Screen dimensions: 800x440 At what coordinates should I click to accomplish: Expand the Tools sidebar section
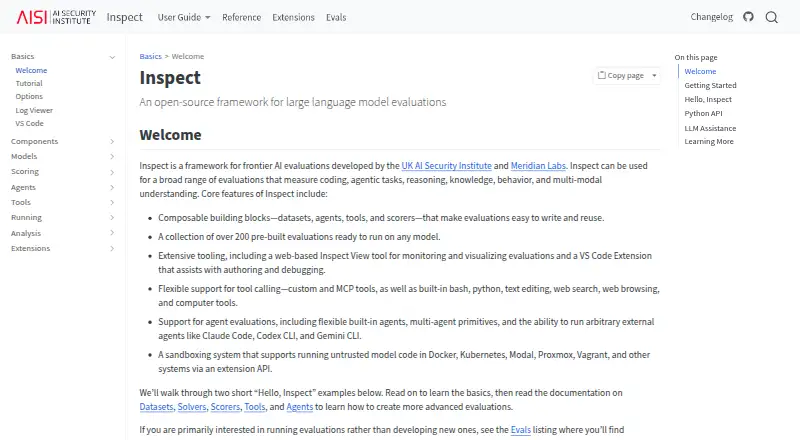[112, 203]
